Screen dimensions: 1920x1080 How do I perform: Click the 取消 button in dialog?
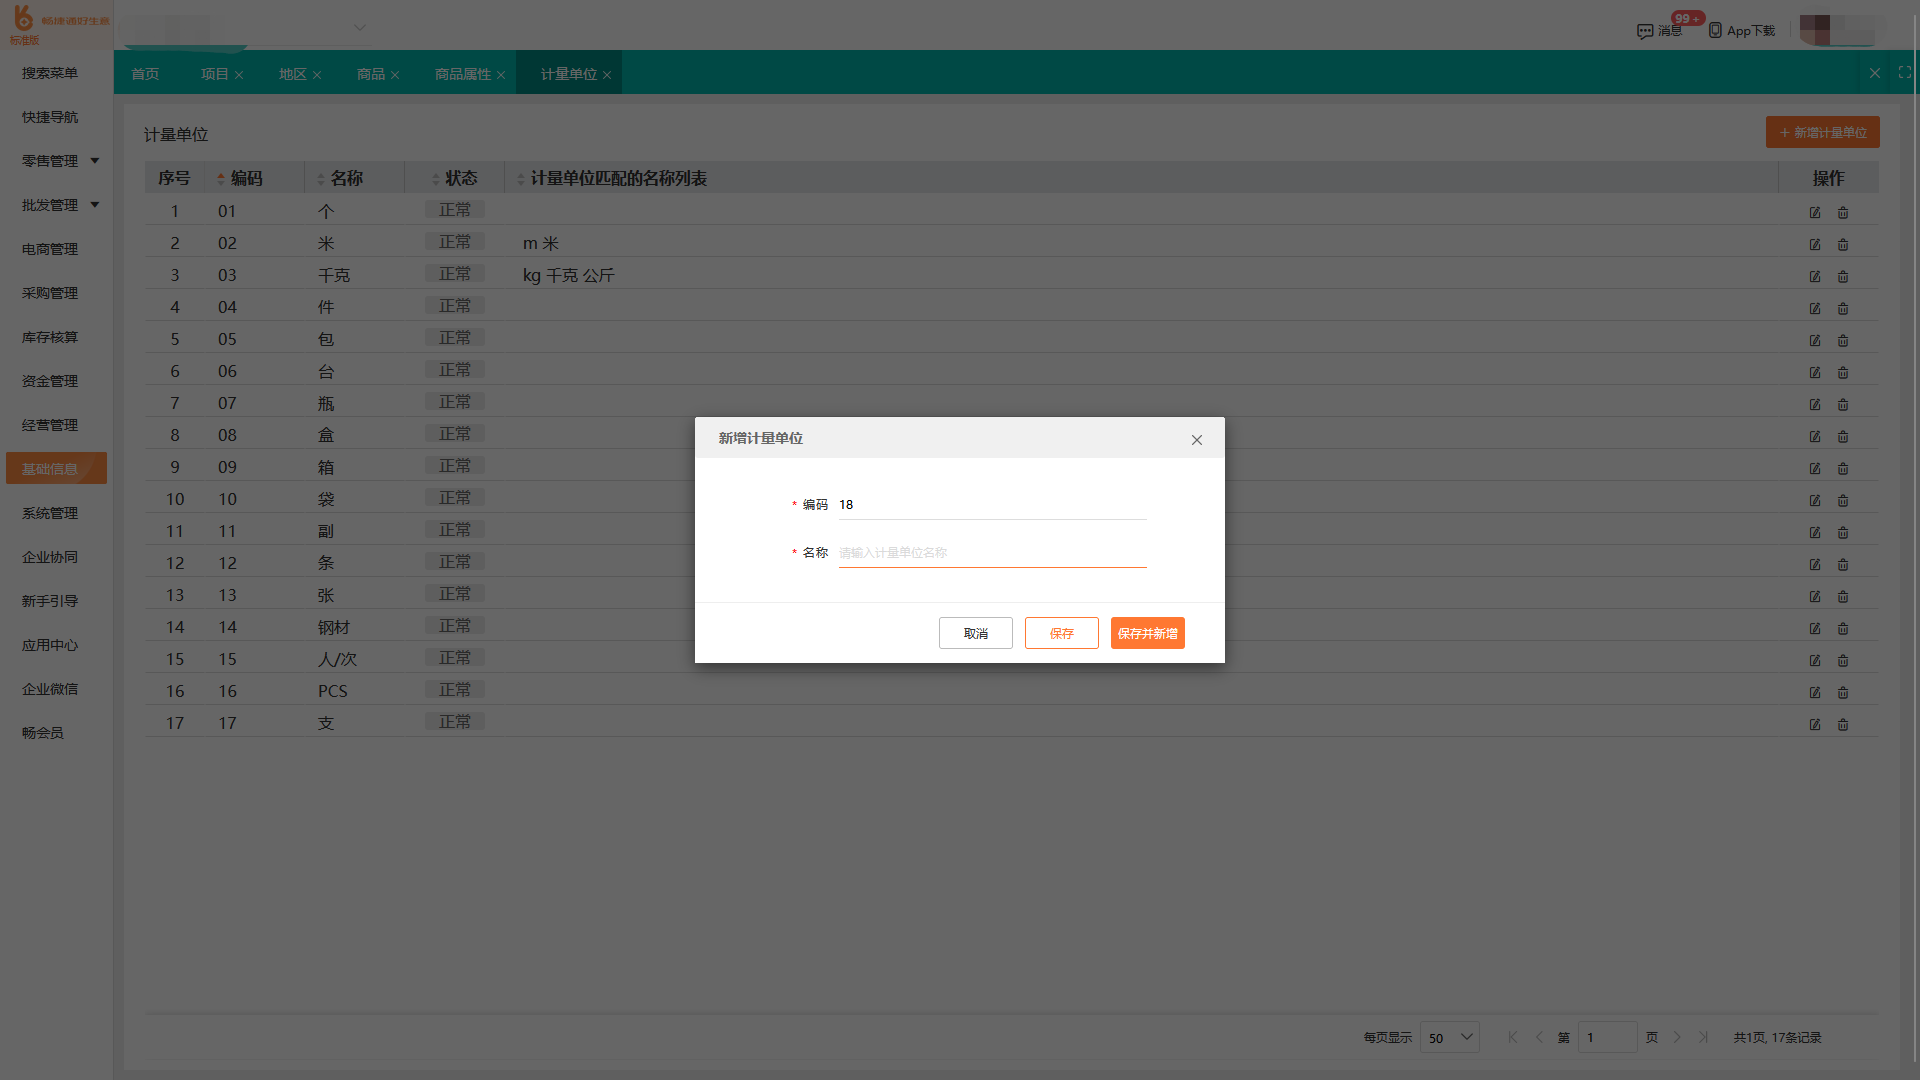[x=977, y=633]
